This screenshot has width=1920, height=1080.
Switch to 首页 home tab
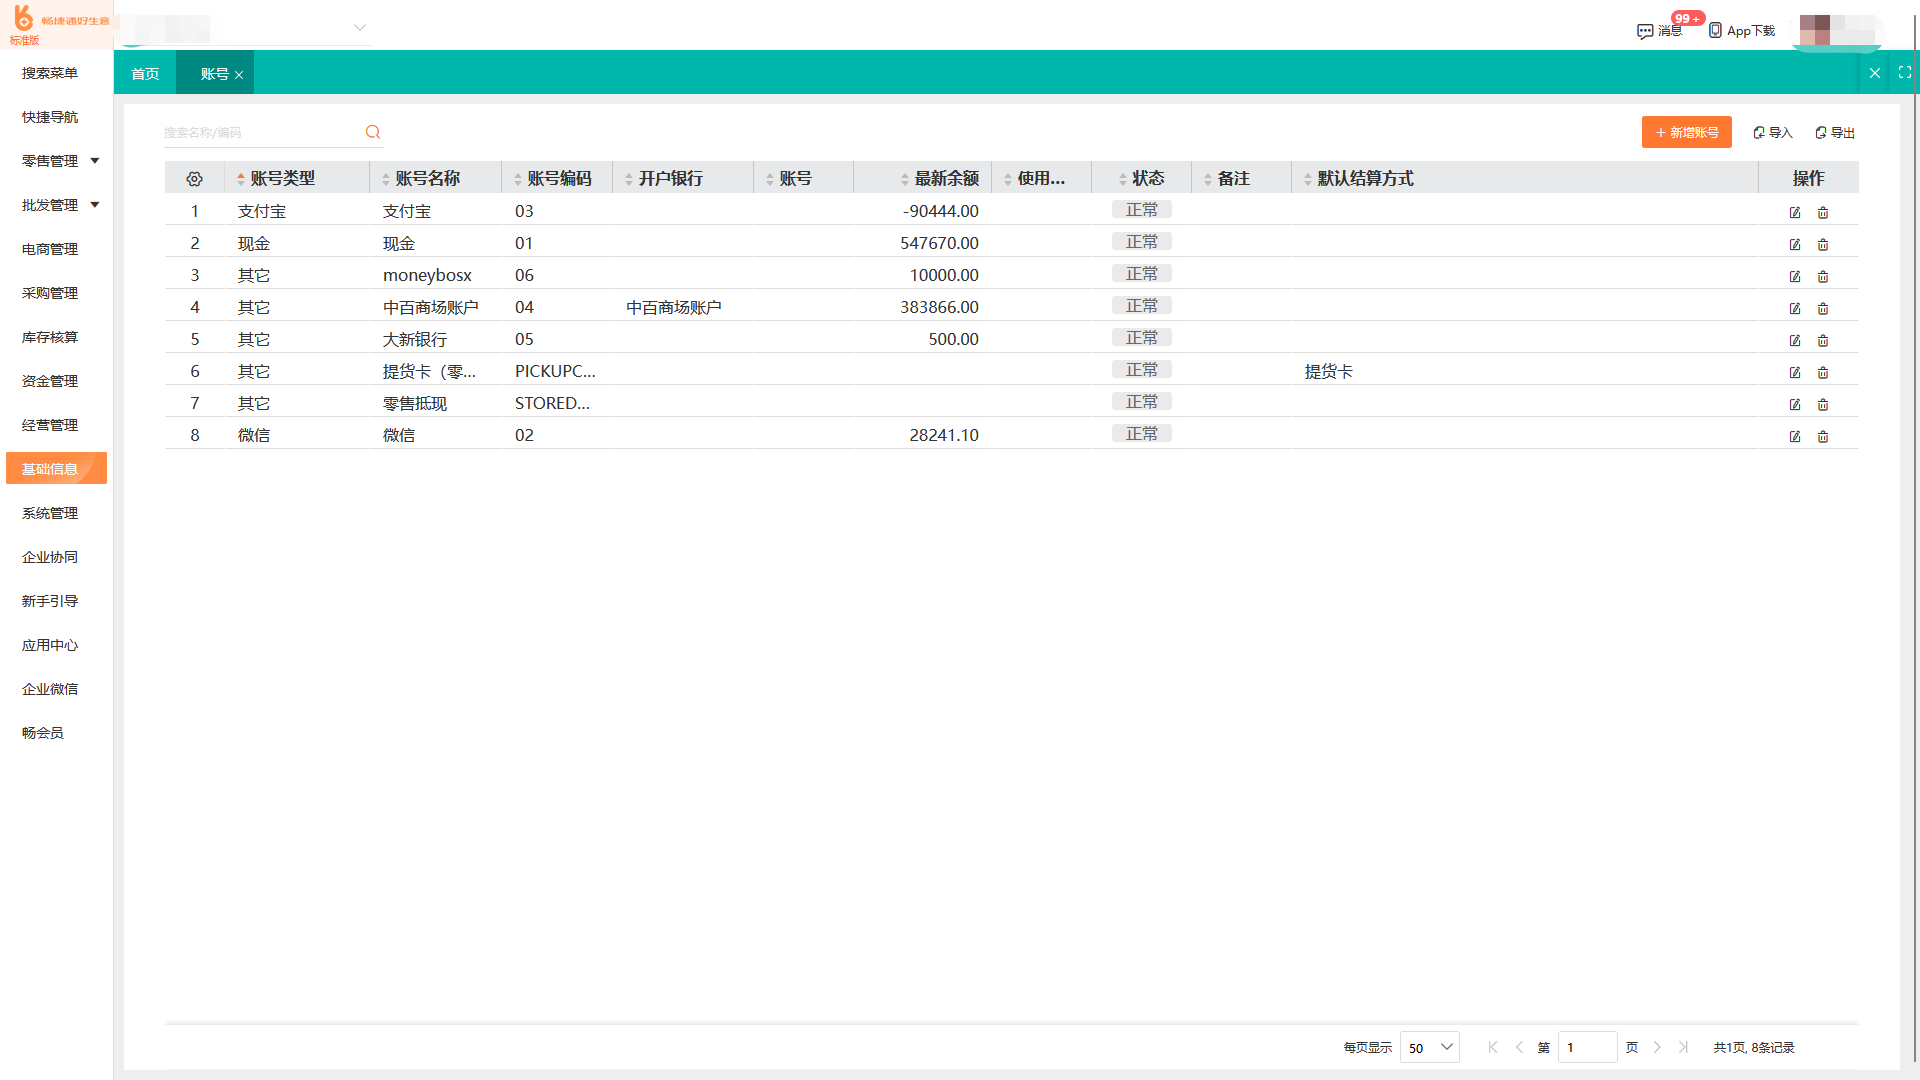pyautogui.click(x=146, y=74)
